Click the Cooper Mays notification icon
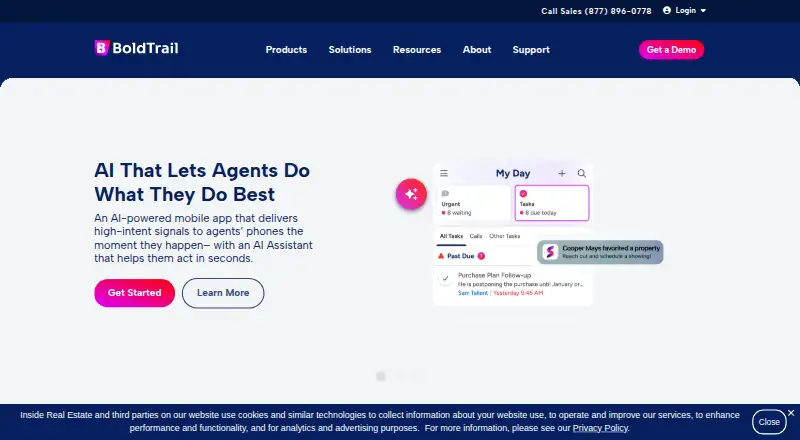Image resolution: width=800 pixels, height=440 pixels. point(550,252)
